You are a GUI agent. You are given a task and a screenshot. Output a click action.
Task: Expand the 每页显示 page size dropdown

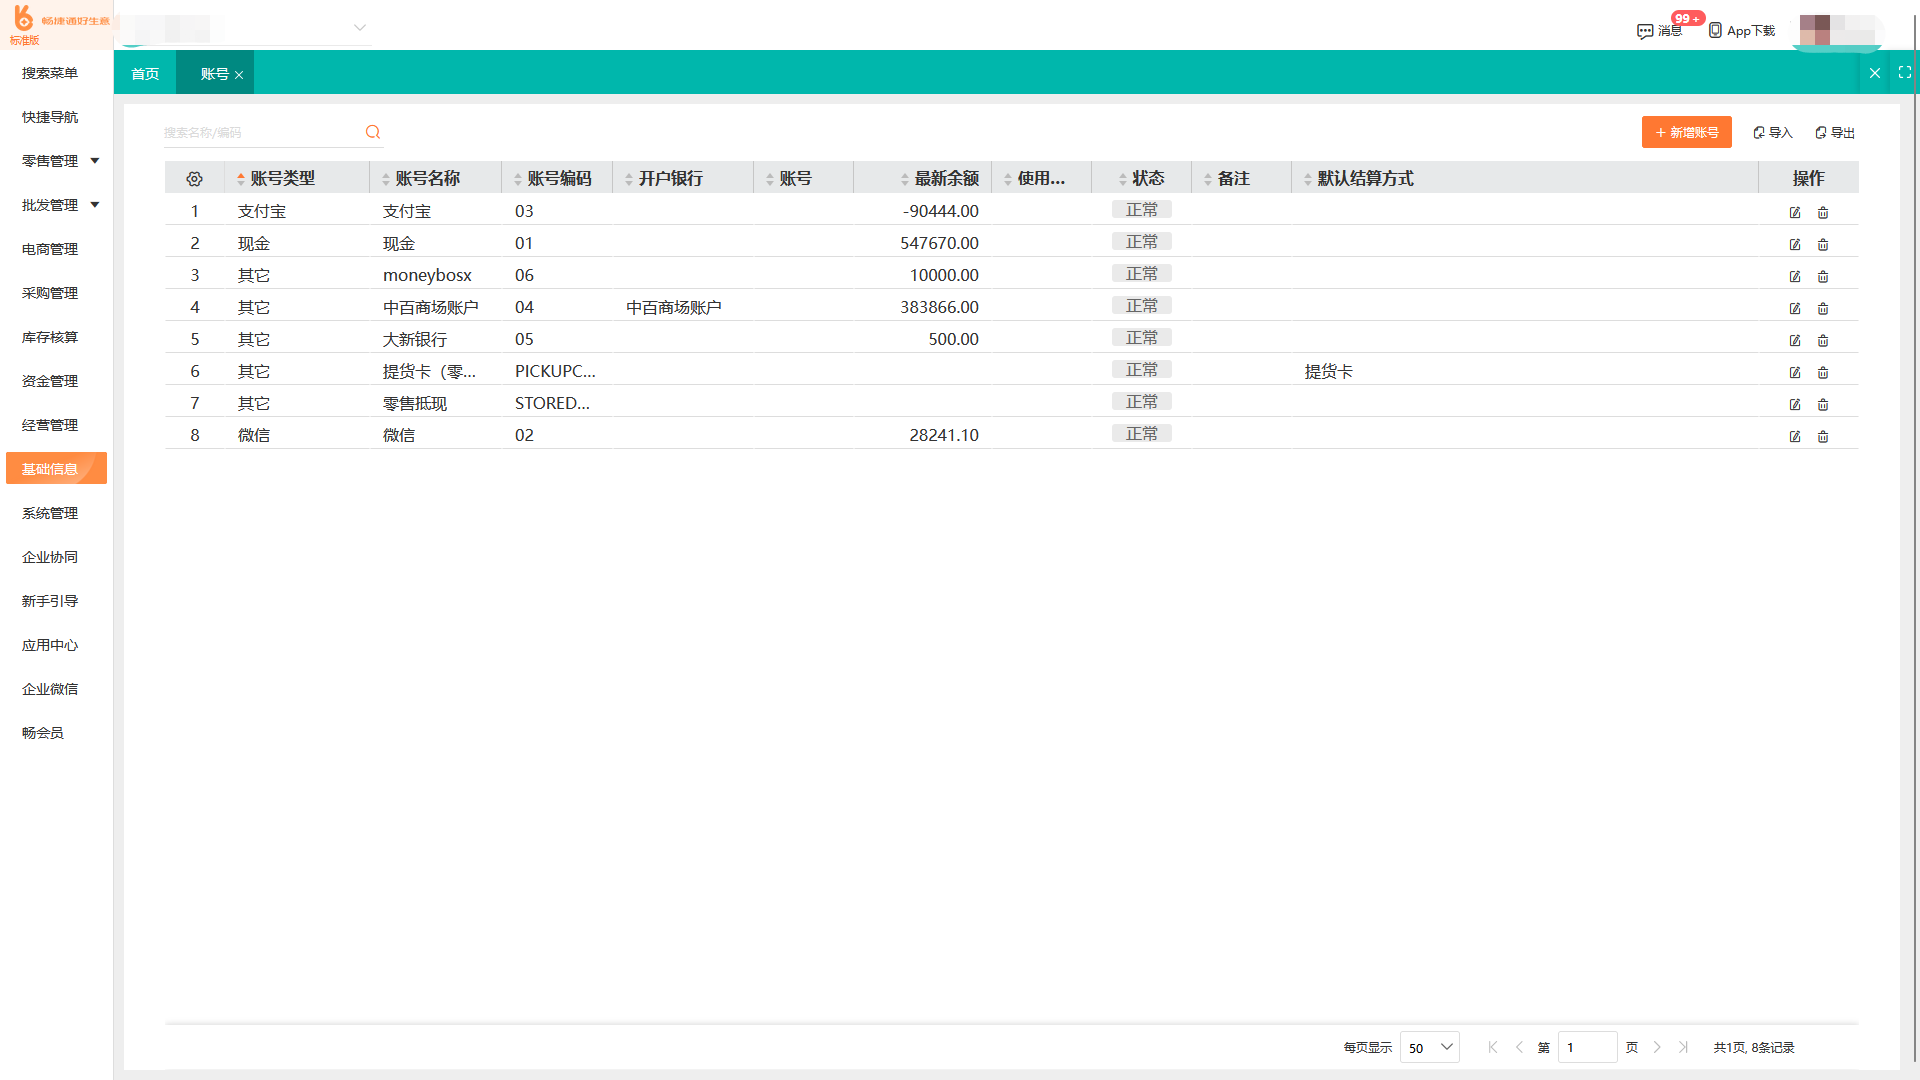click(x=1428, y=1046)
